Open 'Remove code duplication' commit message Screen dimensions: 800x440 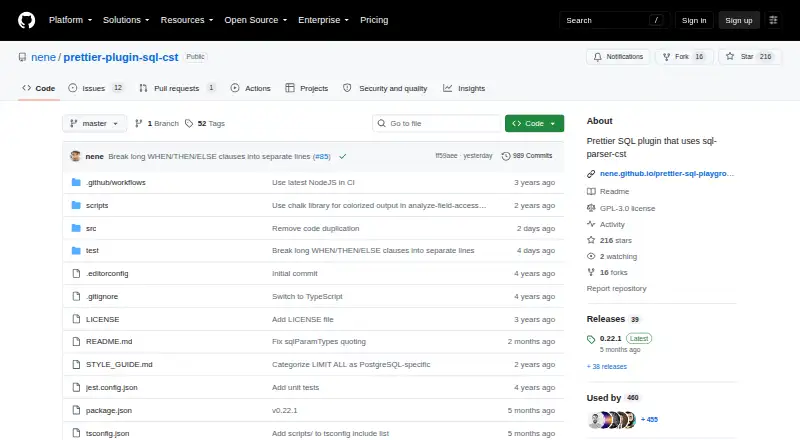(x=316, y=228)
